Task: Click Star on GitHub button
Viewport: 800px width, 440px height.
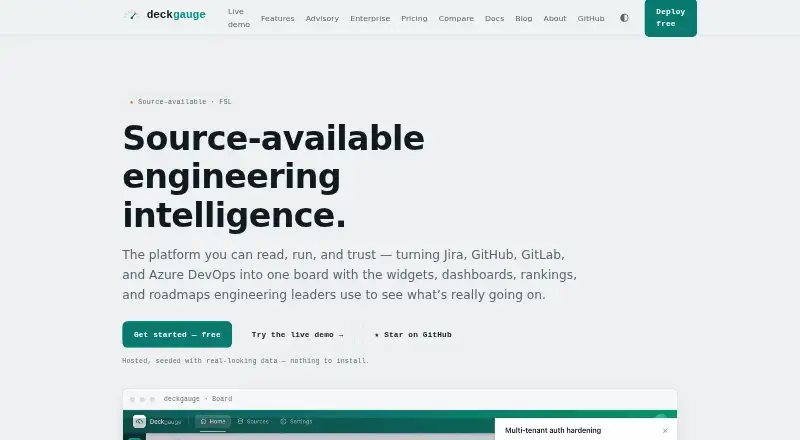Action: (x=413, y=335)
